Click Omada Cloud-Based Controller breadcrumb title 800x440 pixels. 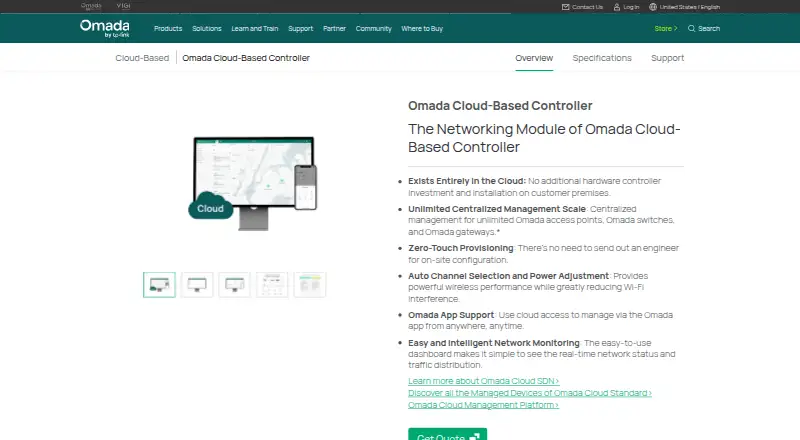pos(246,58)
